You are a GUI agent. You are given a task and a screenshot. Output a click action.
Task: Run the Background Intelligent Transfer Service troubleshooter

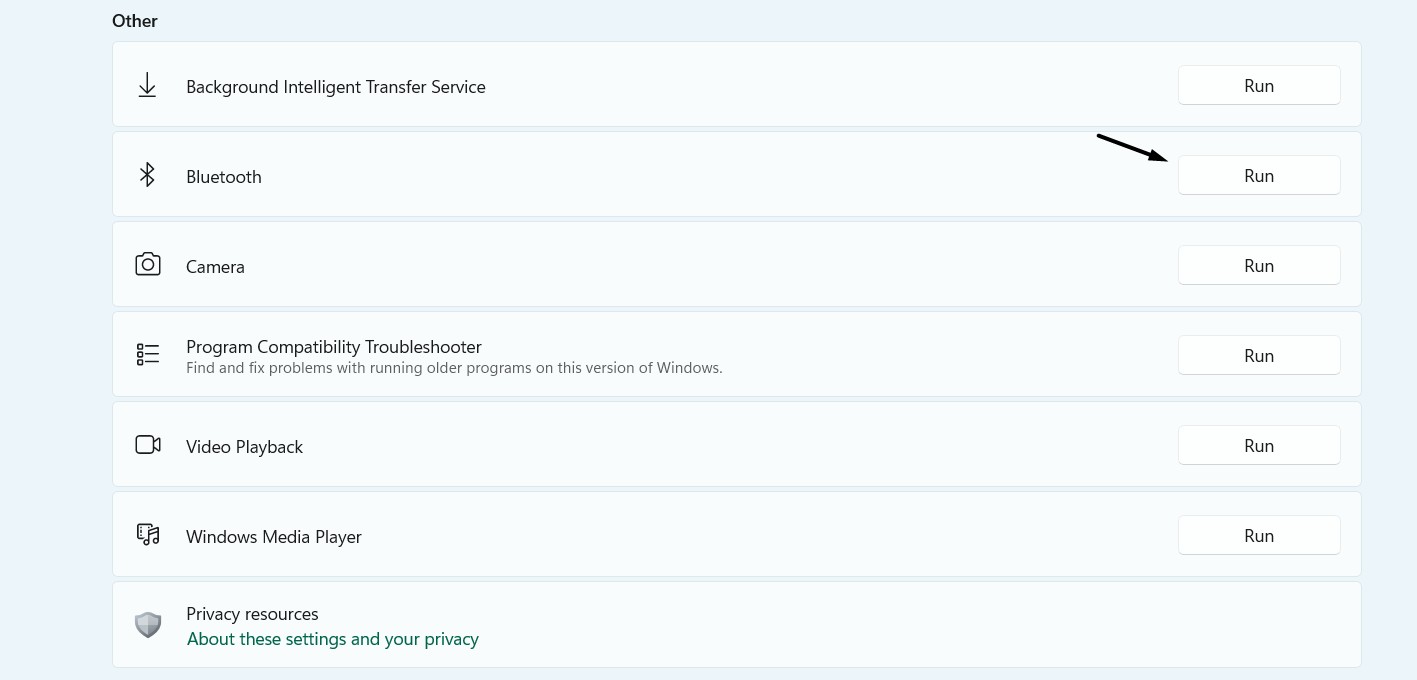(x=1258, y=86)
